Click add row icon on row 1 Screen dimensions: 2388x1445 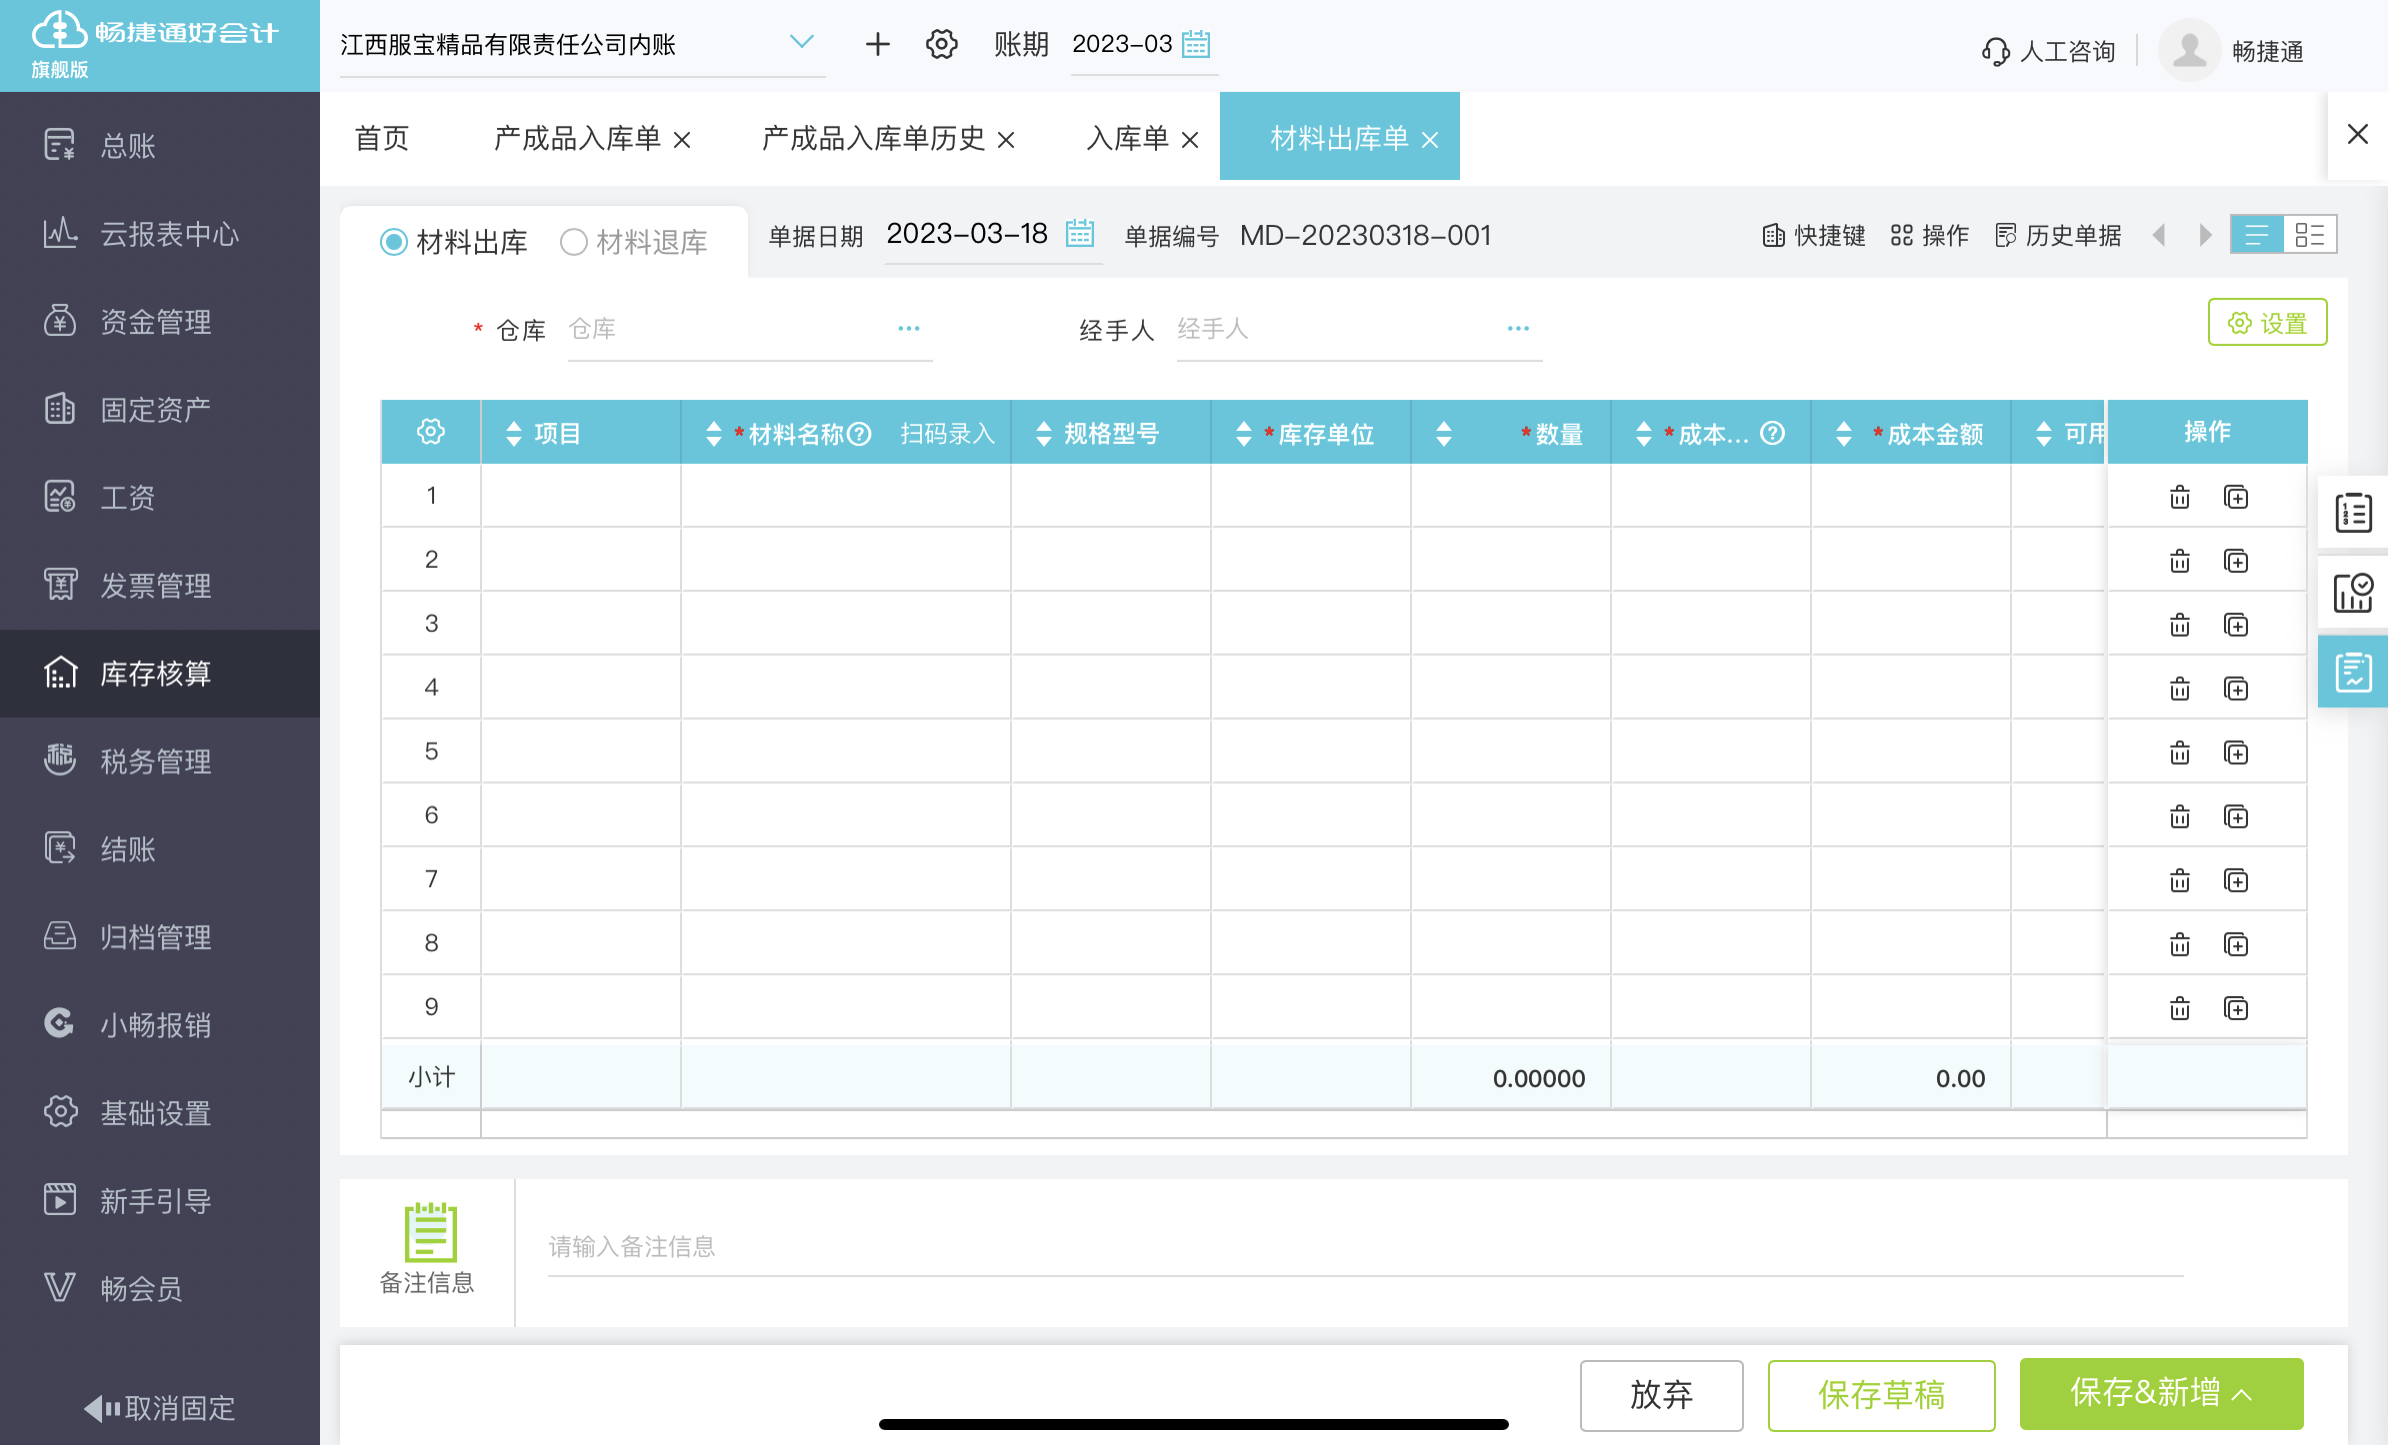[x=2234, y=496]
